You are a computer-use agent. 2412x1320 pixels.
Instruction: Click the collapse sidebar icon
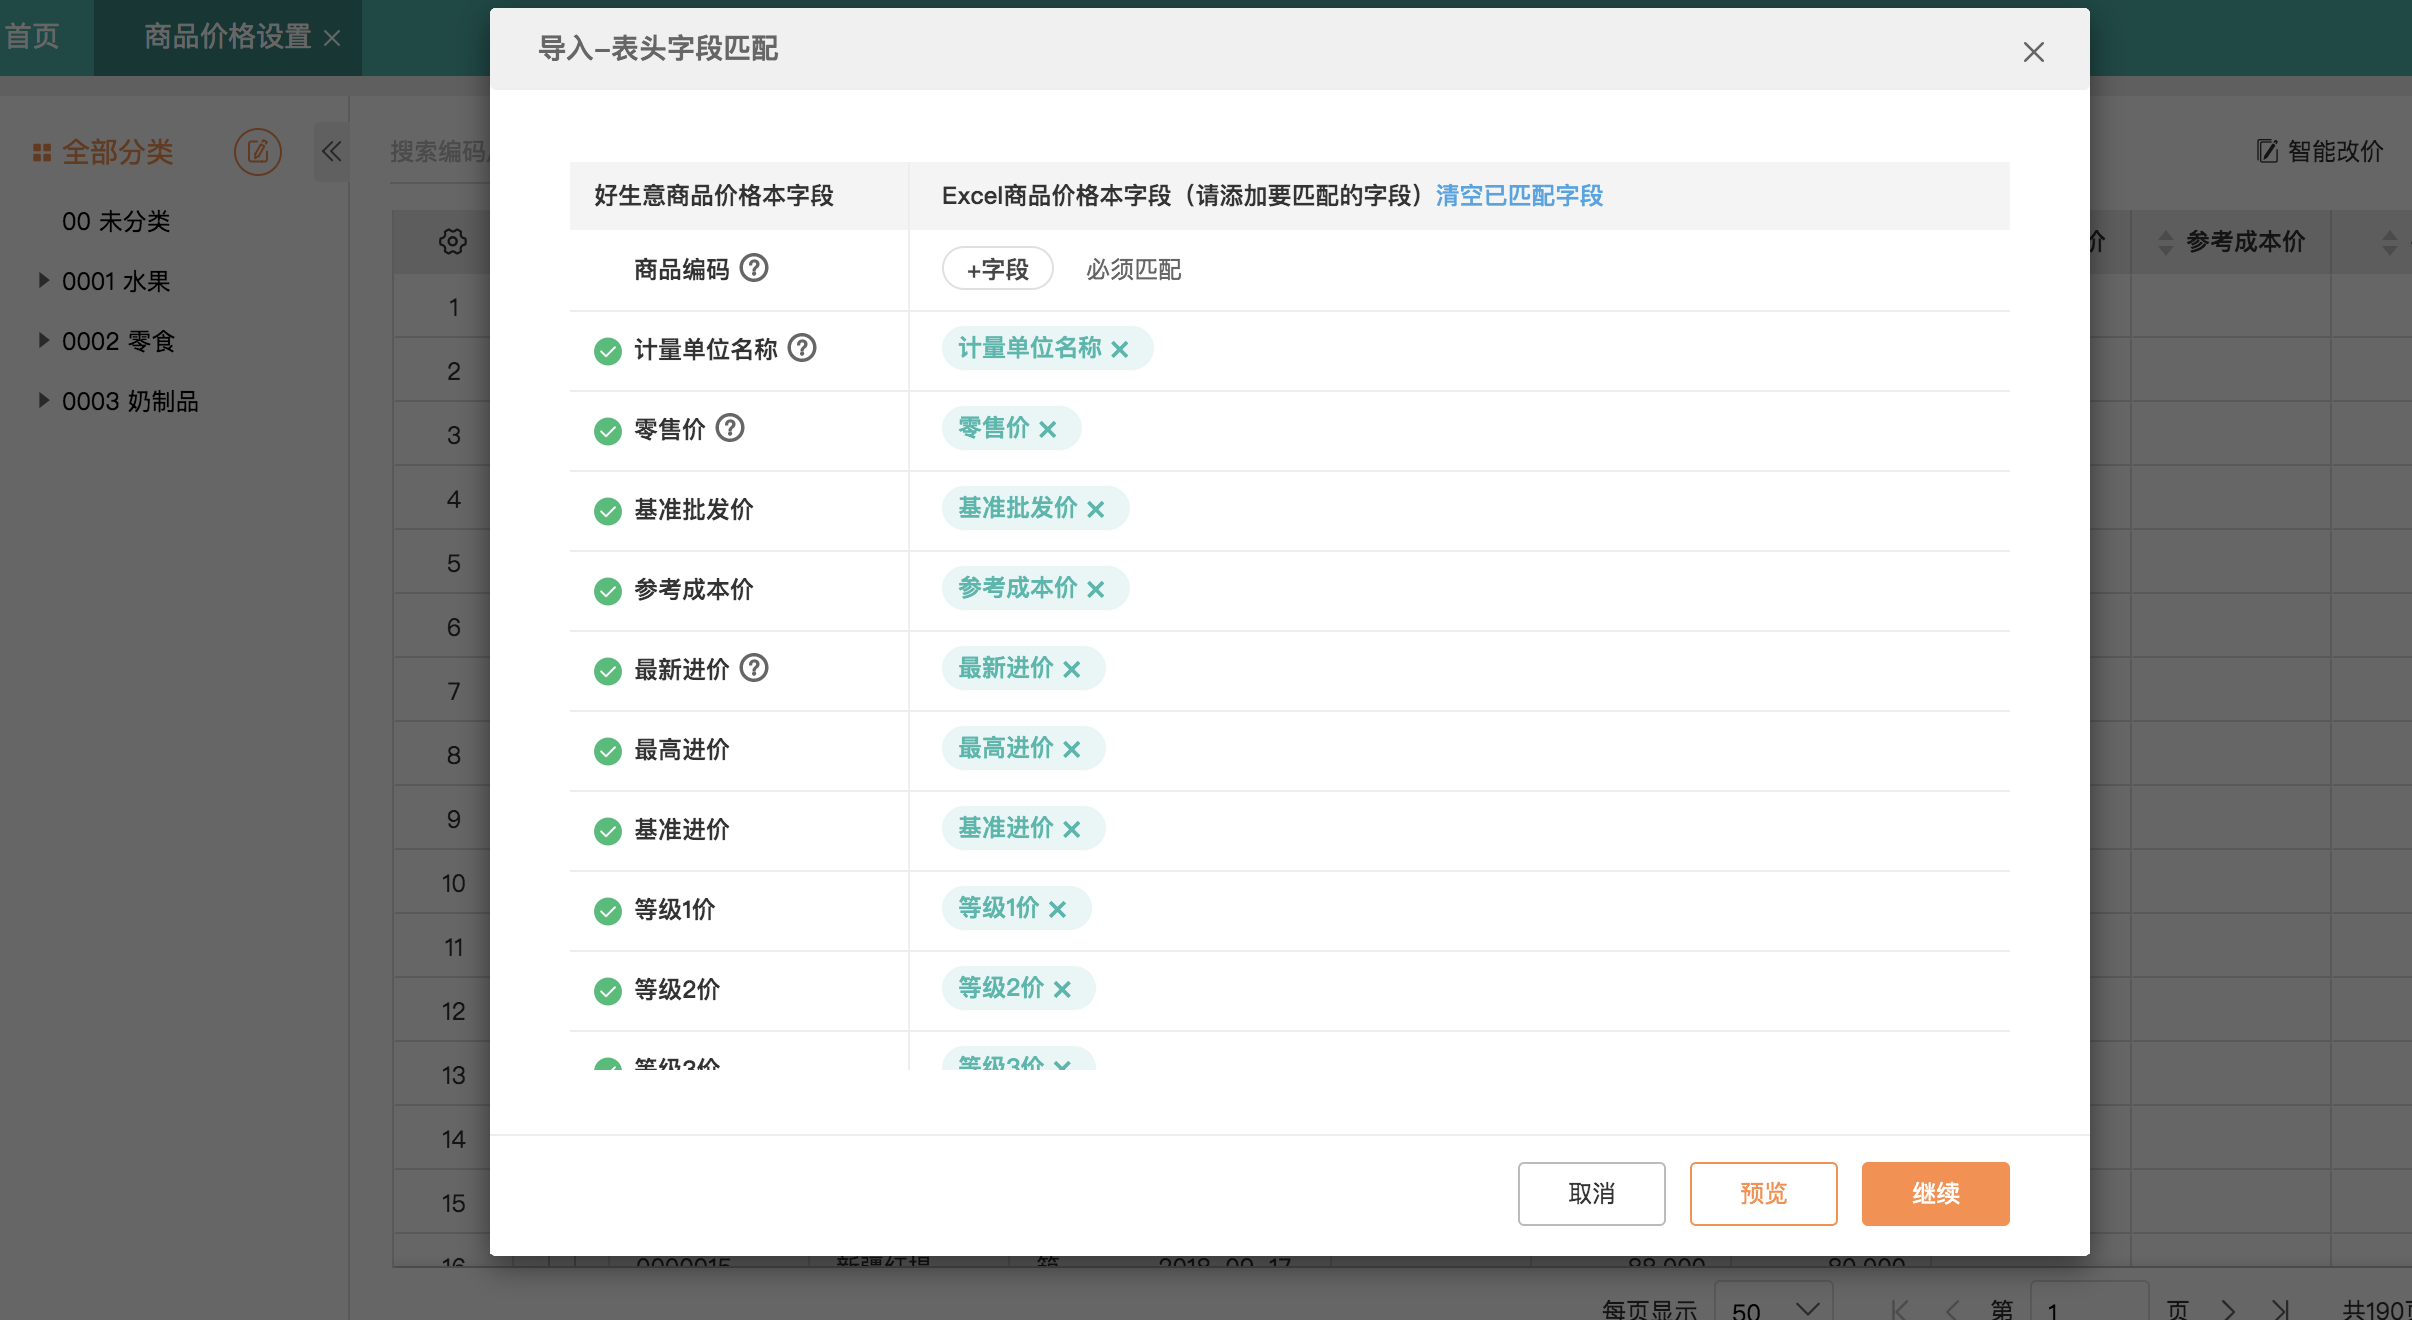point(332,151)
